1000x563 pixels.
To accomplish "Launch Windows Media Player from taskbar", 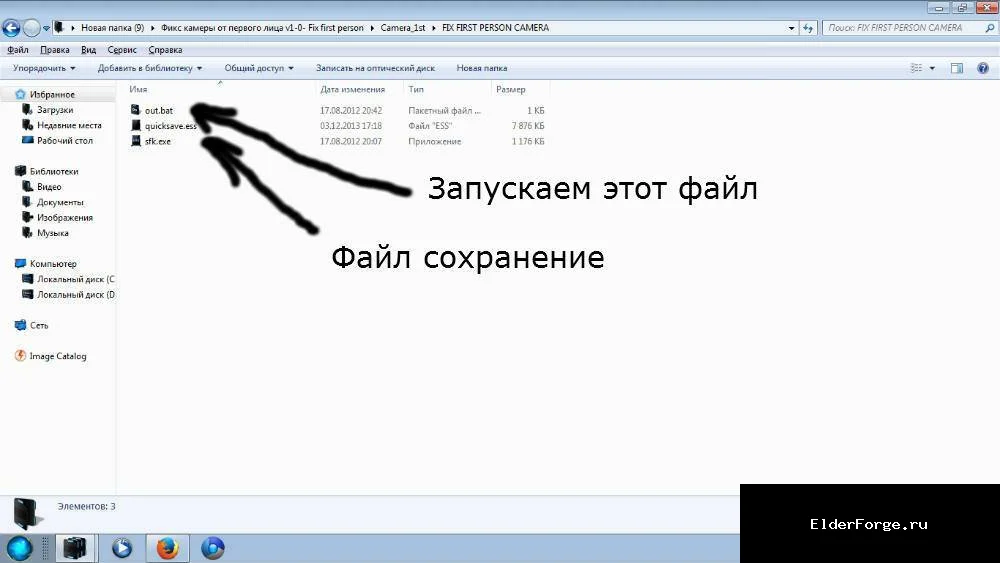I will pos(122,548).
